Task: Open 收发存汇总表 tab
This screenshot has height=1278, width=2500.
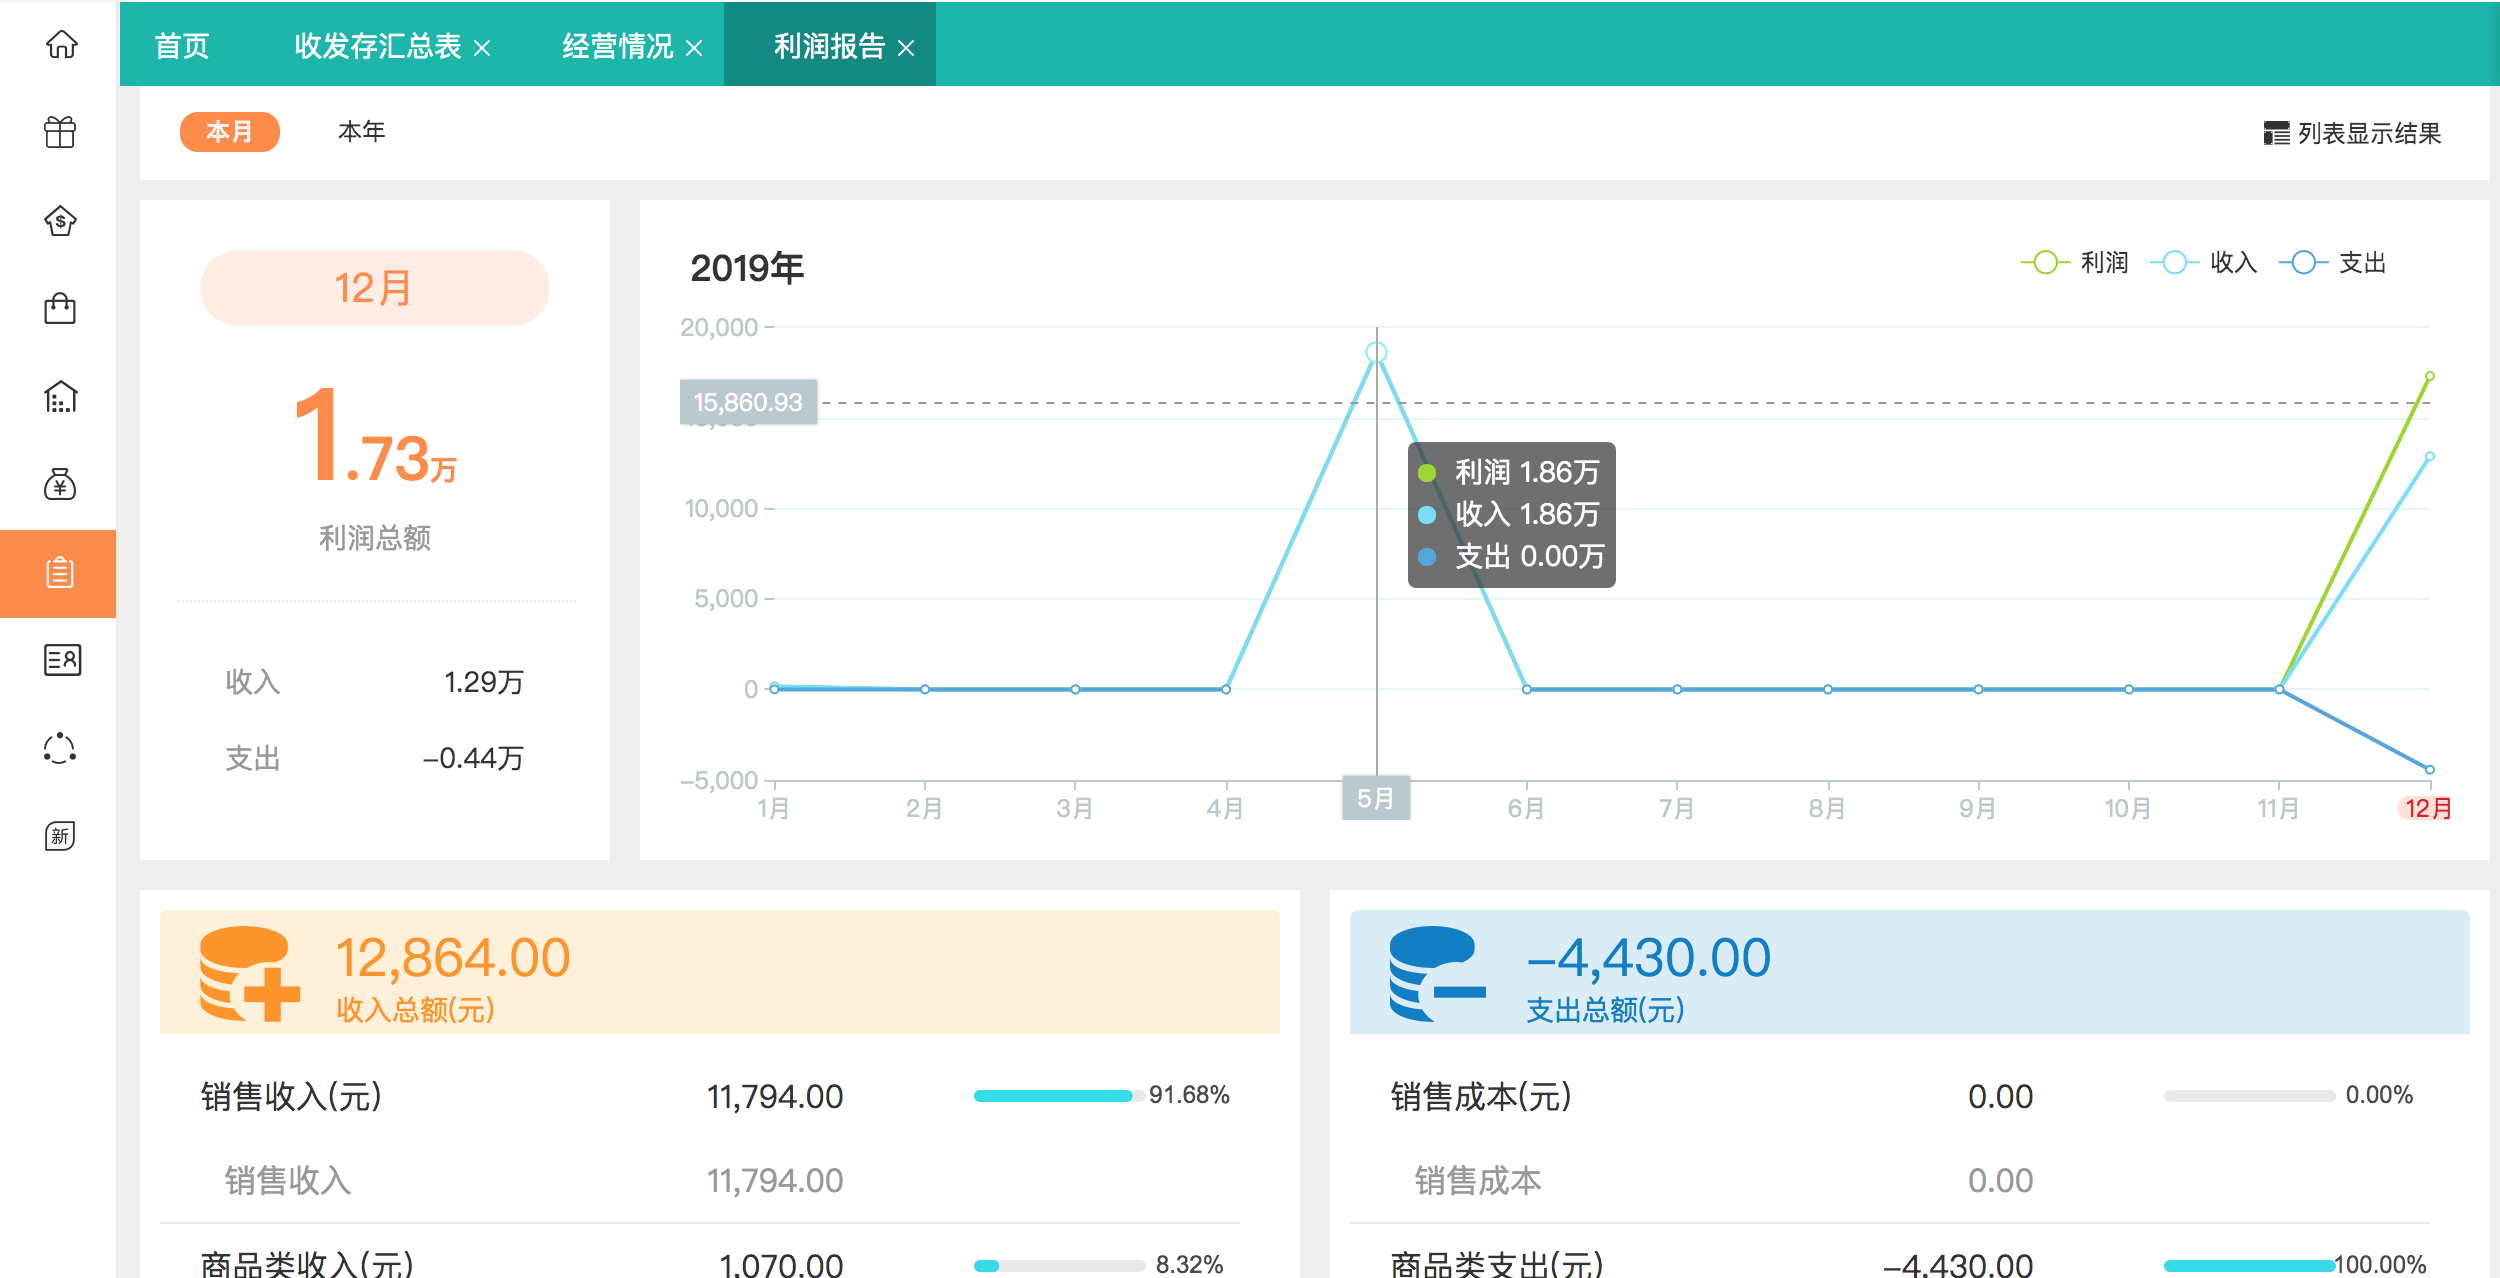Action: coord(375,46)
